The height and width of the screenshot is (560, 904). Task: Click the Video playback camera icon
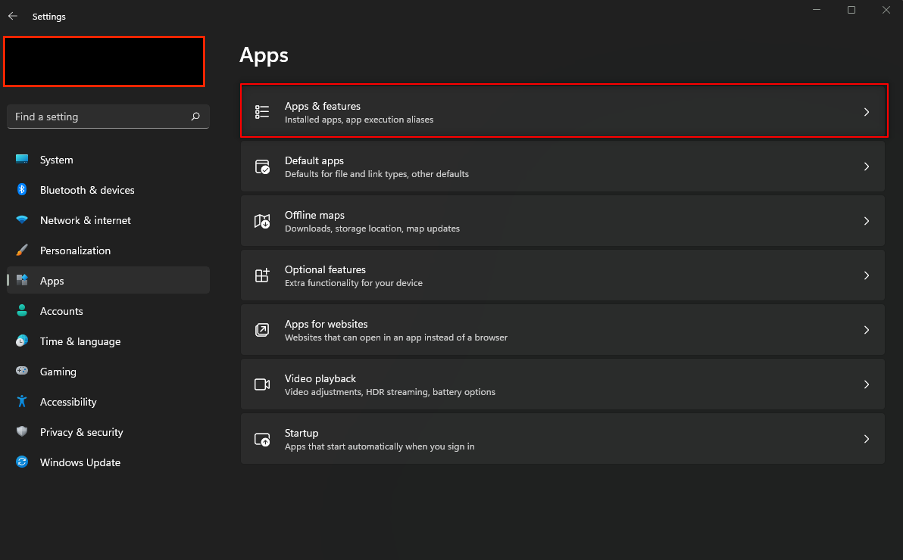point(262,385)
